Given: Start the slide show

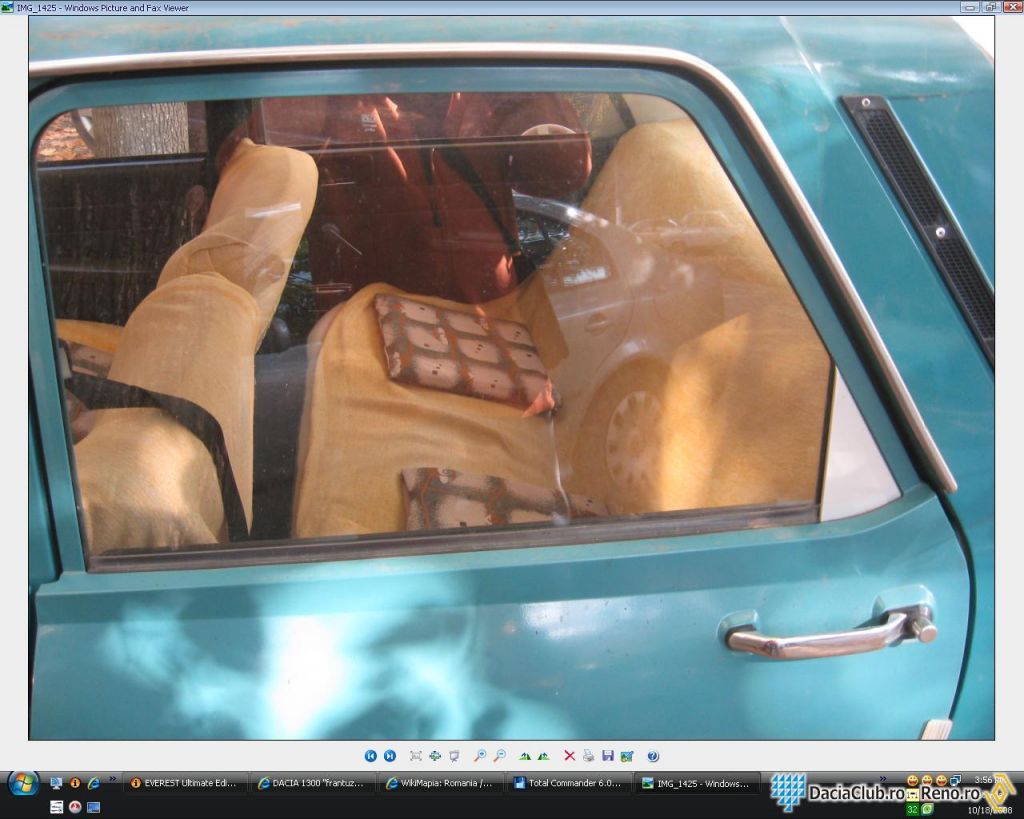Looking at the screenshot, I should coord(454,756).
